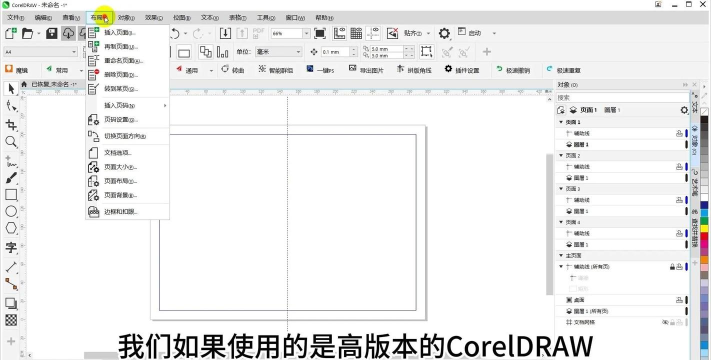The width and height of the screenshot is (711, 360).
Task: Click the 插件设置 plugin button
Action: pos(462,70)
